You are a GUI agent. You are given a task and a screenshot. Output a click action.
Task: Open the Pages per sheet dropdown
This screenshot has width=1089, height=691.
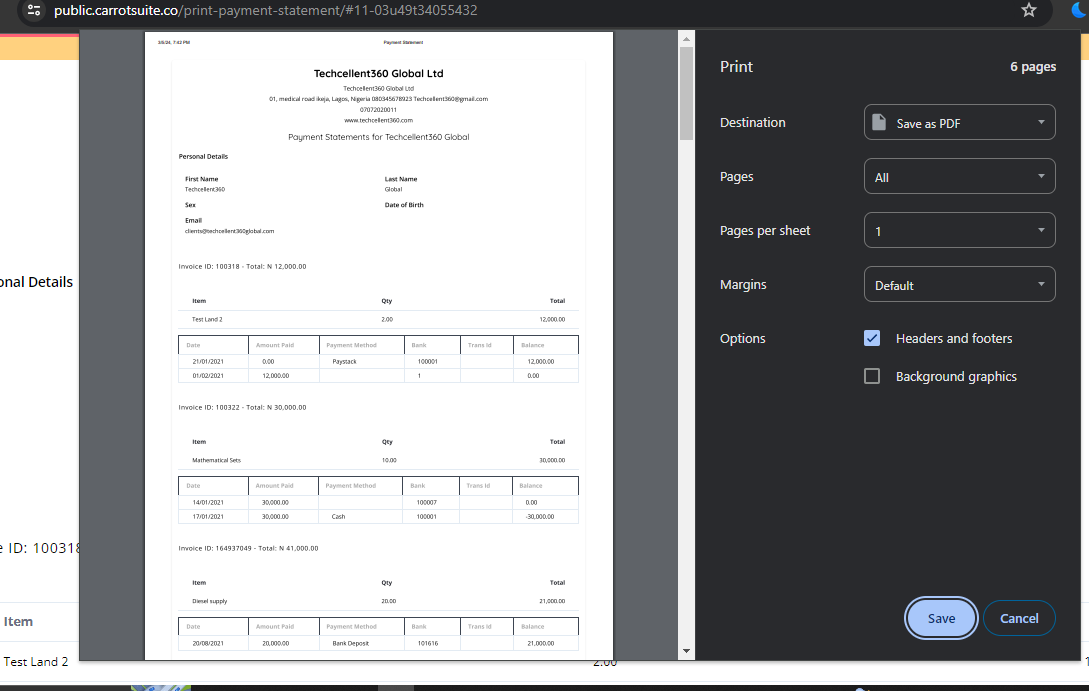click(x=958, y=231)
